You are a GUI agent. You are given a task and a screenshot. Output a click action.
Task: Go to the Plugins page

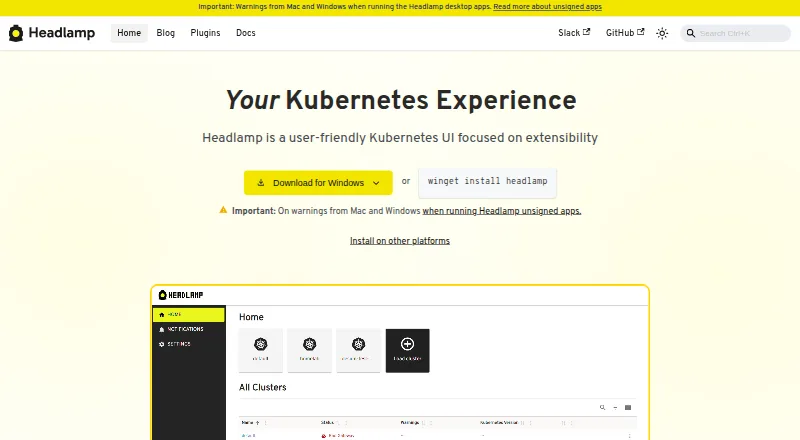(205, 33)
